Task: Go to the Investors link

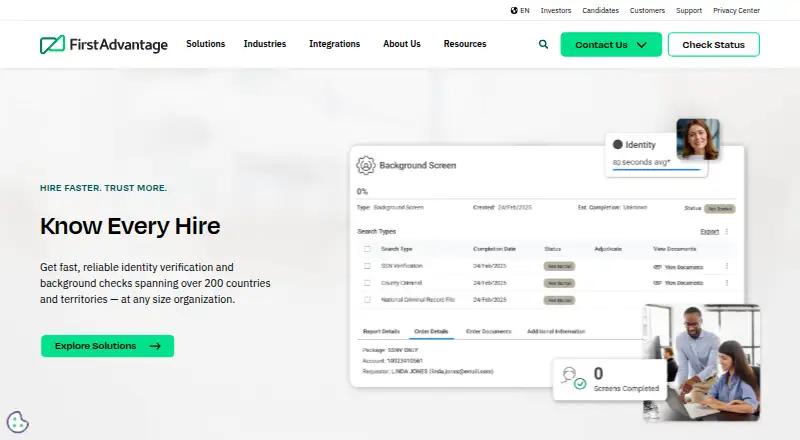Action: (556, 10)
